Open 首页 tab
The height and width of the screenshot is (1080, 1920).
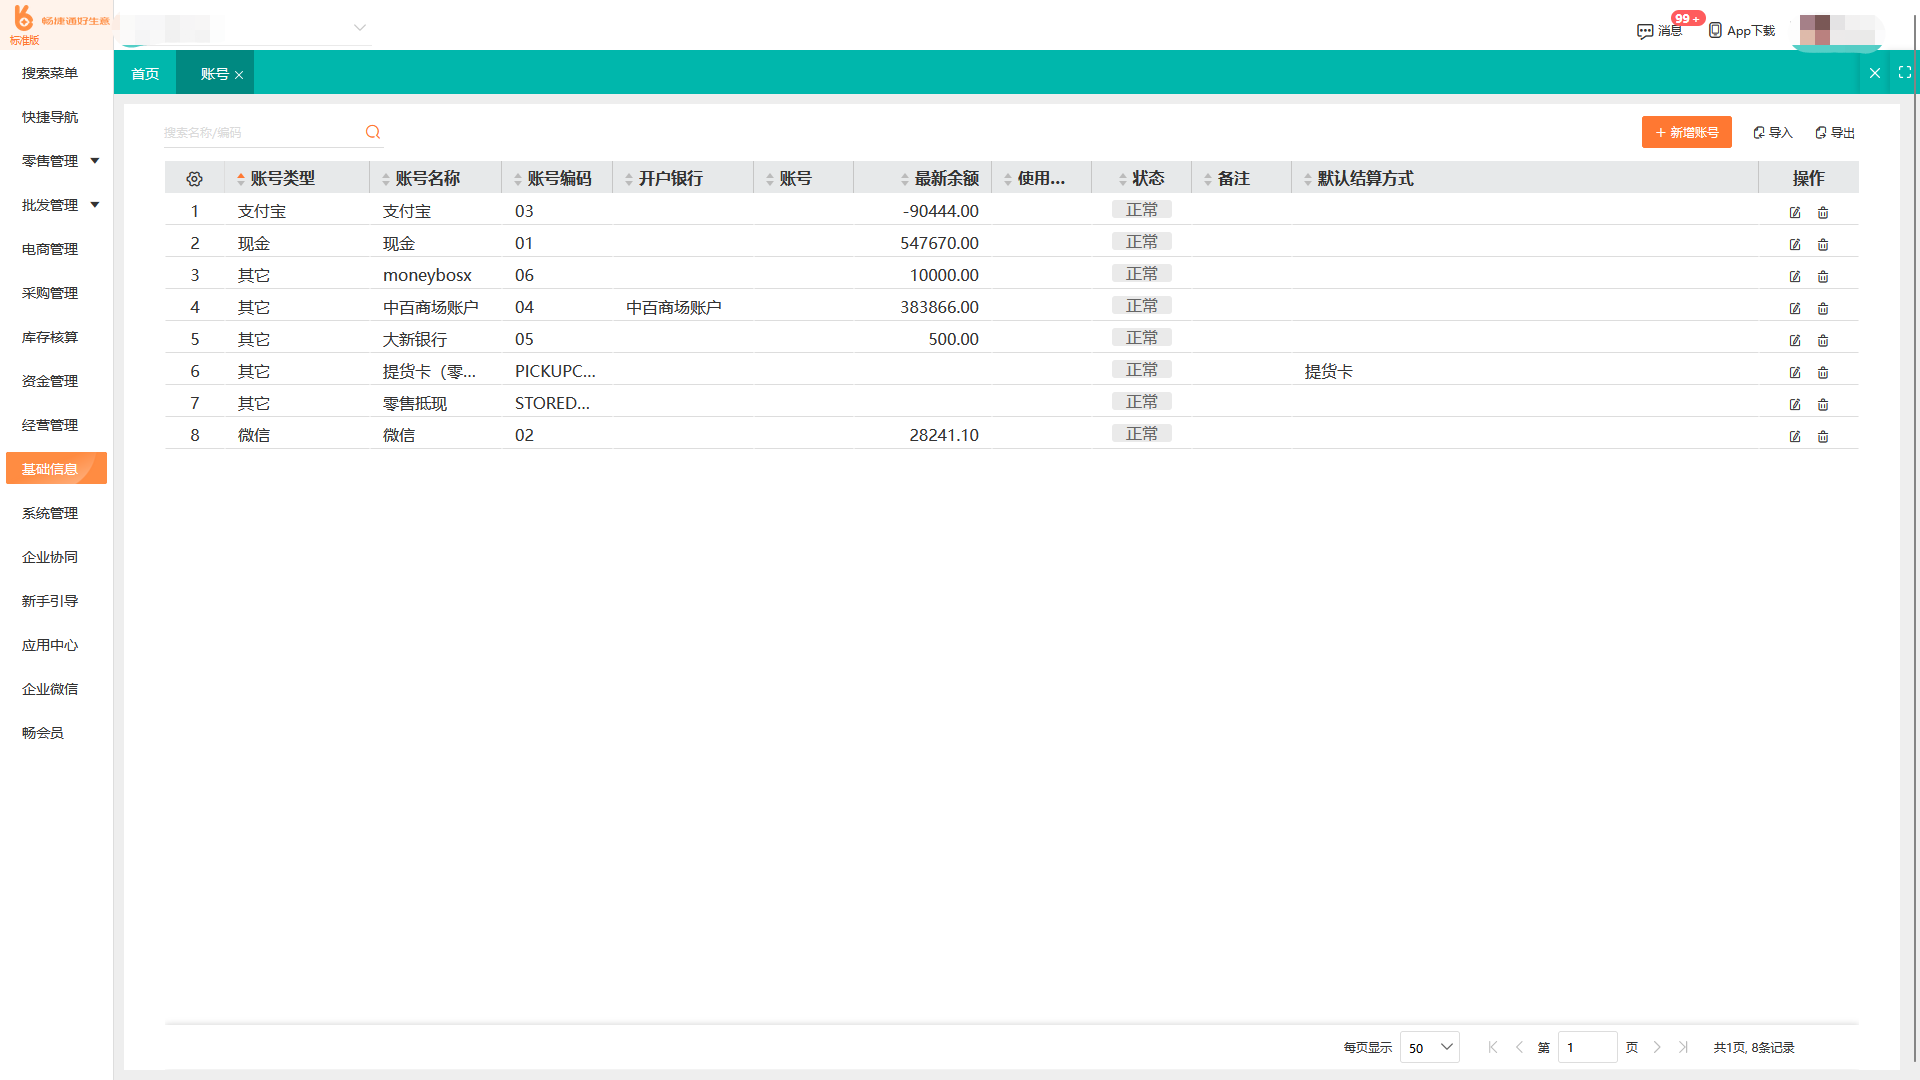click(144, 73)
